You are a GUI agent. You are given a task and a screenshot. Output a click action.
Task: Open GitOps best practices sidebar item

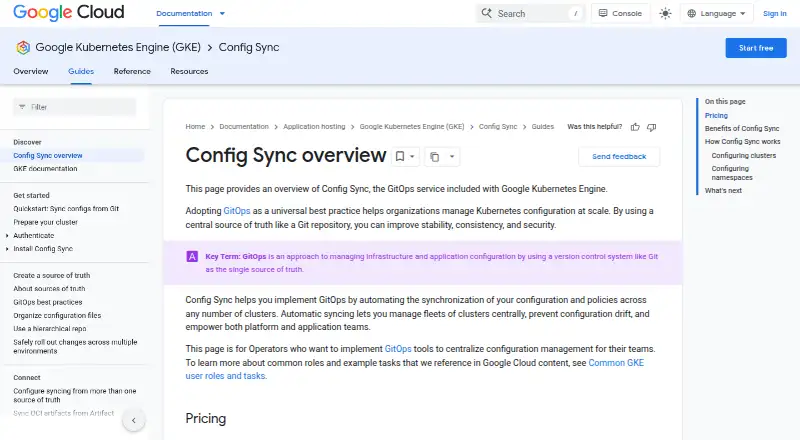(x=47, y=302)
